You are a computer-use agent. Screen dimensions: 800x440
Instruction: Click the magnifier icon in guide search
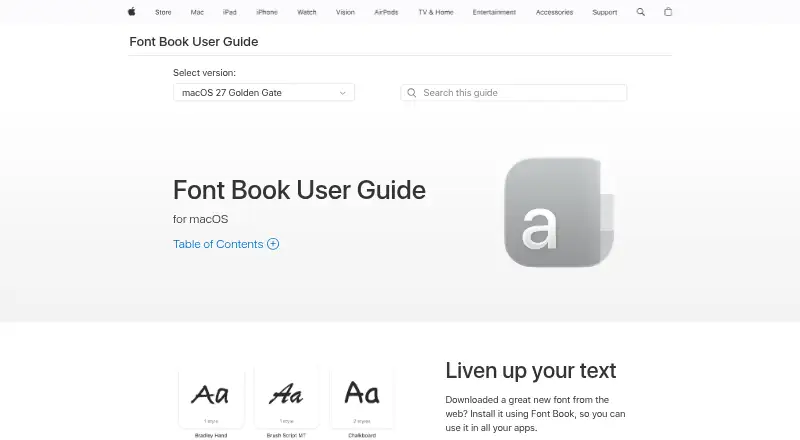pos(412,93)
